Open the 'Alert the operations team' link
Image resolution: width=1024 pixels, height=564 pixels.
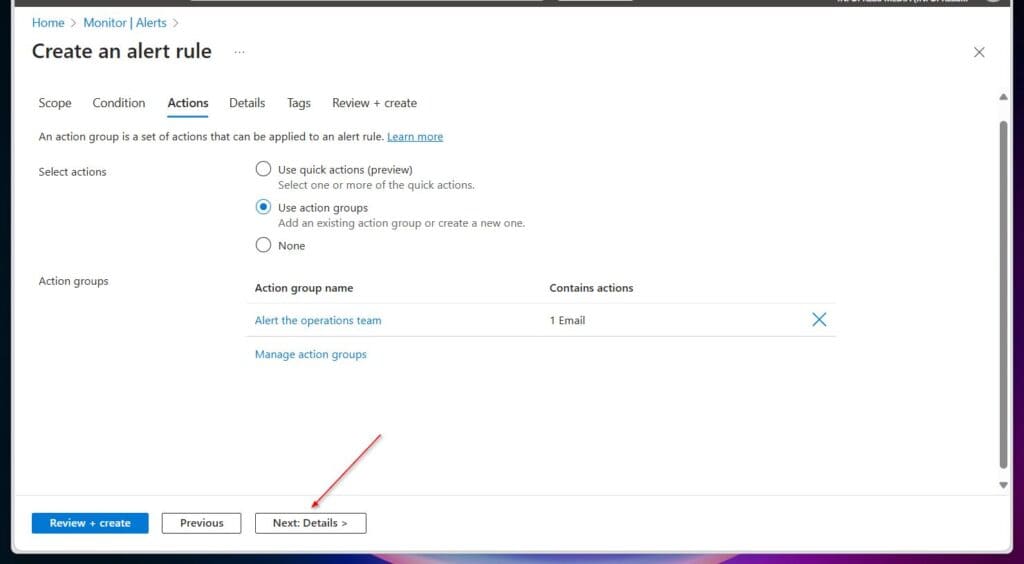[318, 321]
